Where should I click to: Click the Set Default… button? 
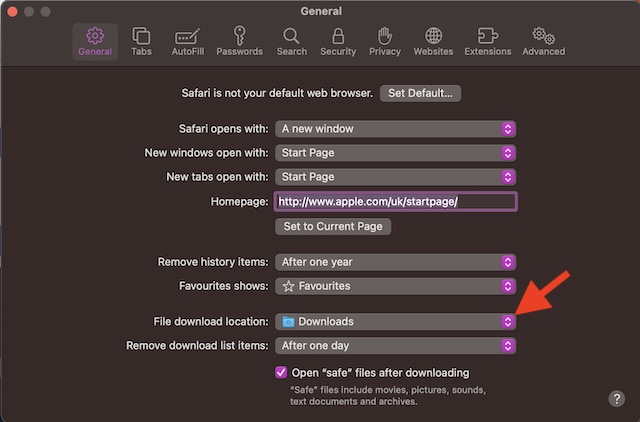tap(420, 93)
